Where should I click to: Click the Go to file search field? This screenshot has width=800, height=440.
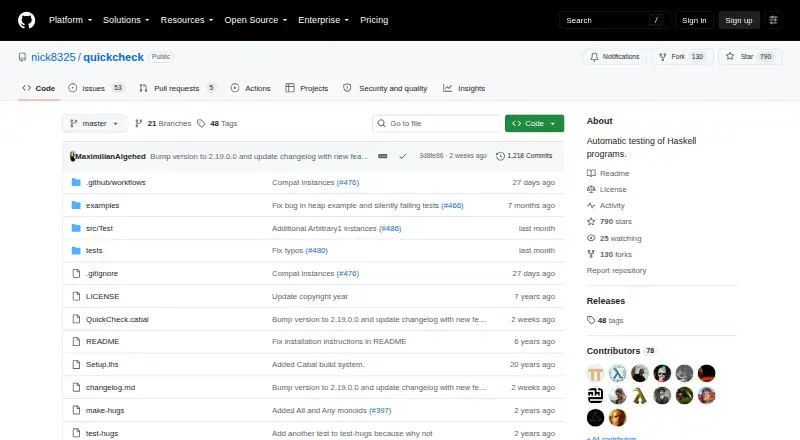(437, 124)
